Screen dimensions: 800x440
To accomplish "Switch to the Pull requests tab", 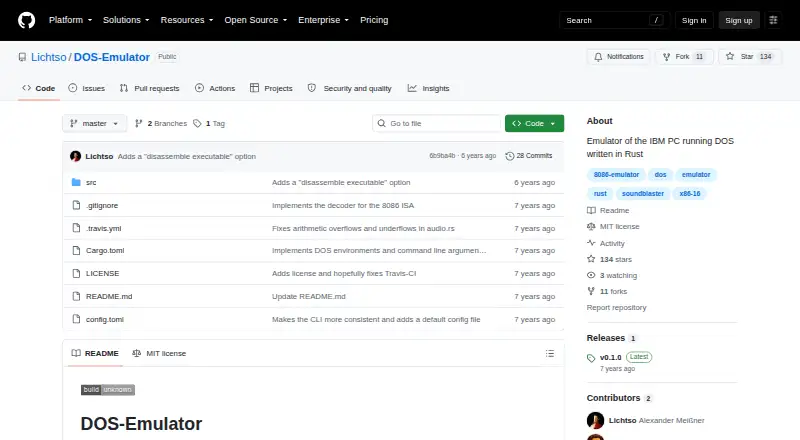I will pyautogui.click(x=149, y=88).
